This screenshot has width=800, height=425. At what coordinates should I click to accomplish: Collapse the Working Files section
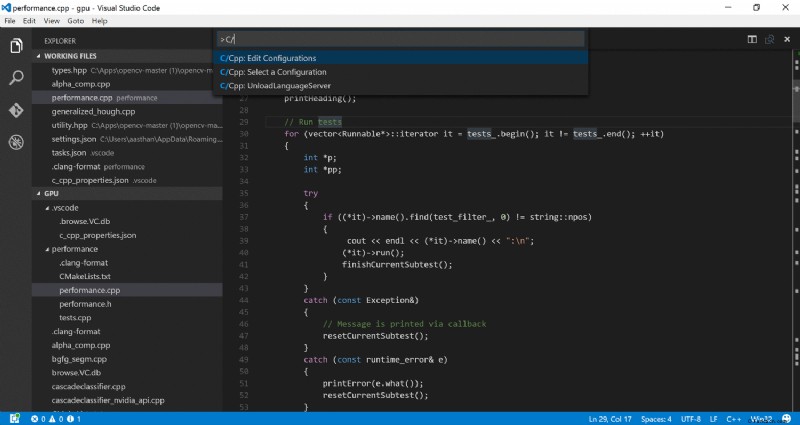(x=70, y=56)
